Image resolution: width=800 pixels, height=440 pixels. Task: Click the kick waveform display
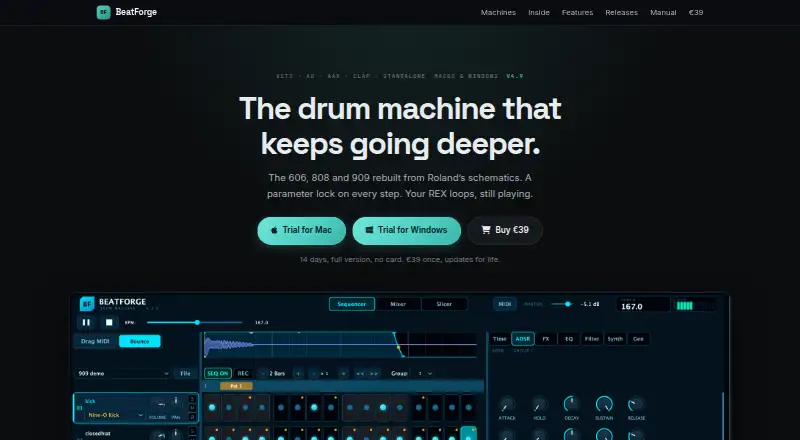(x=340, y=345)
